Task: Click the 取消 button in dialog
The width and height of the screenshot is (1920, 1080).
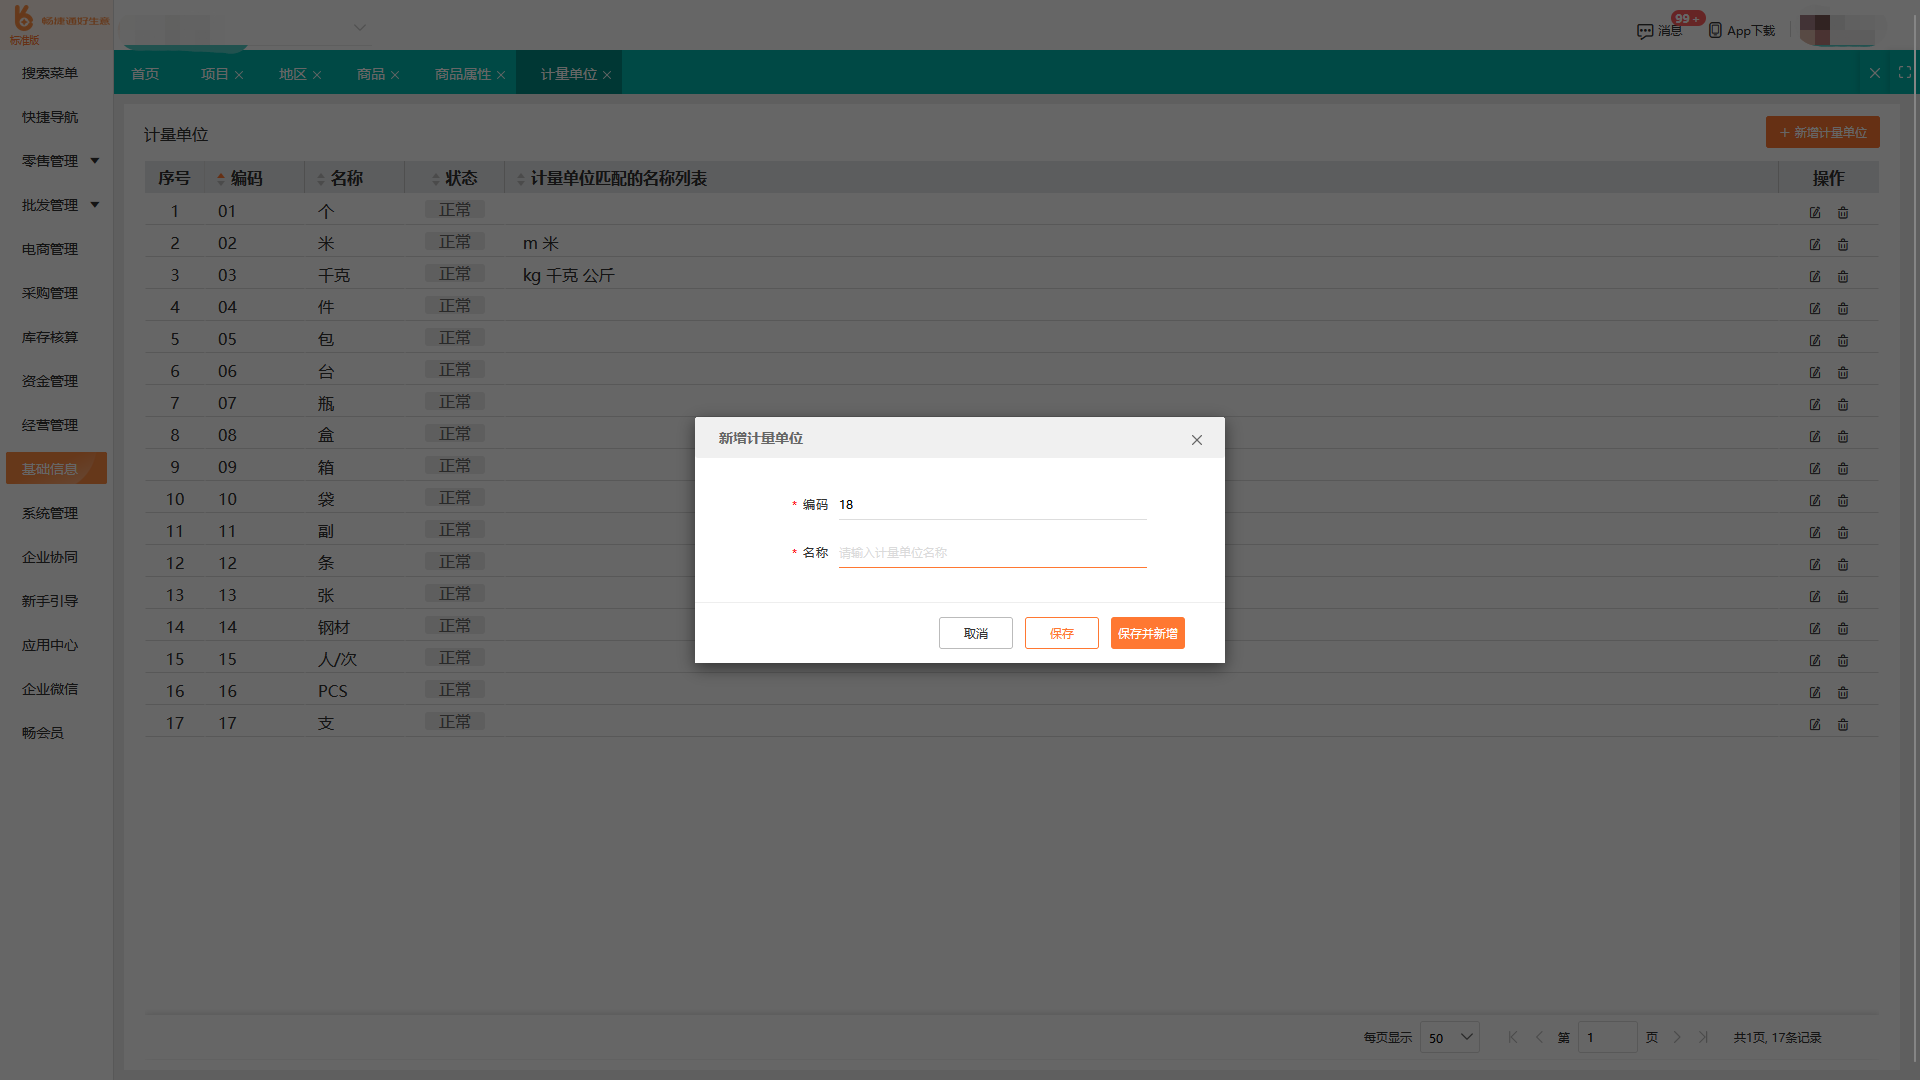Action: (976, 633)
